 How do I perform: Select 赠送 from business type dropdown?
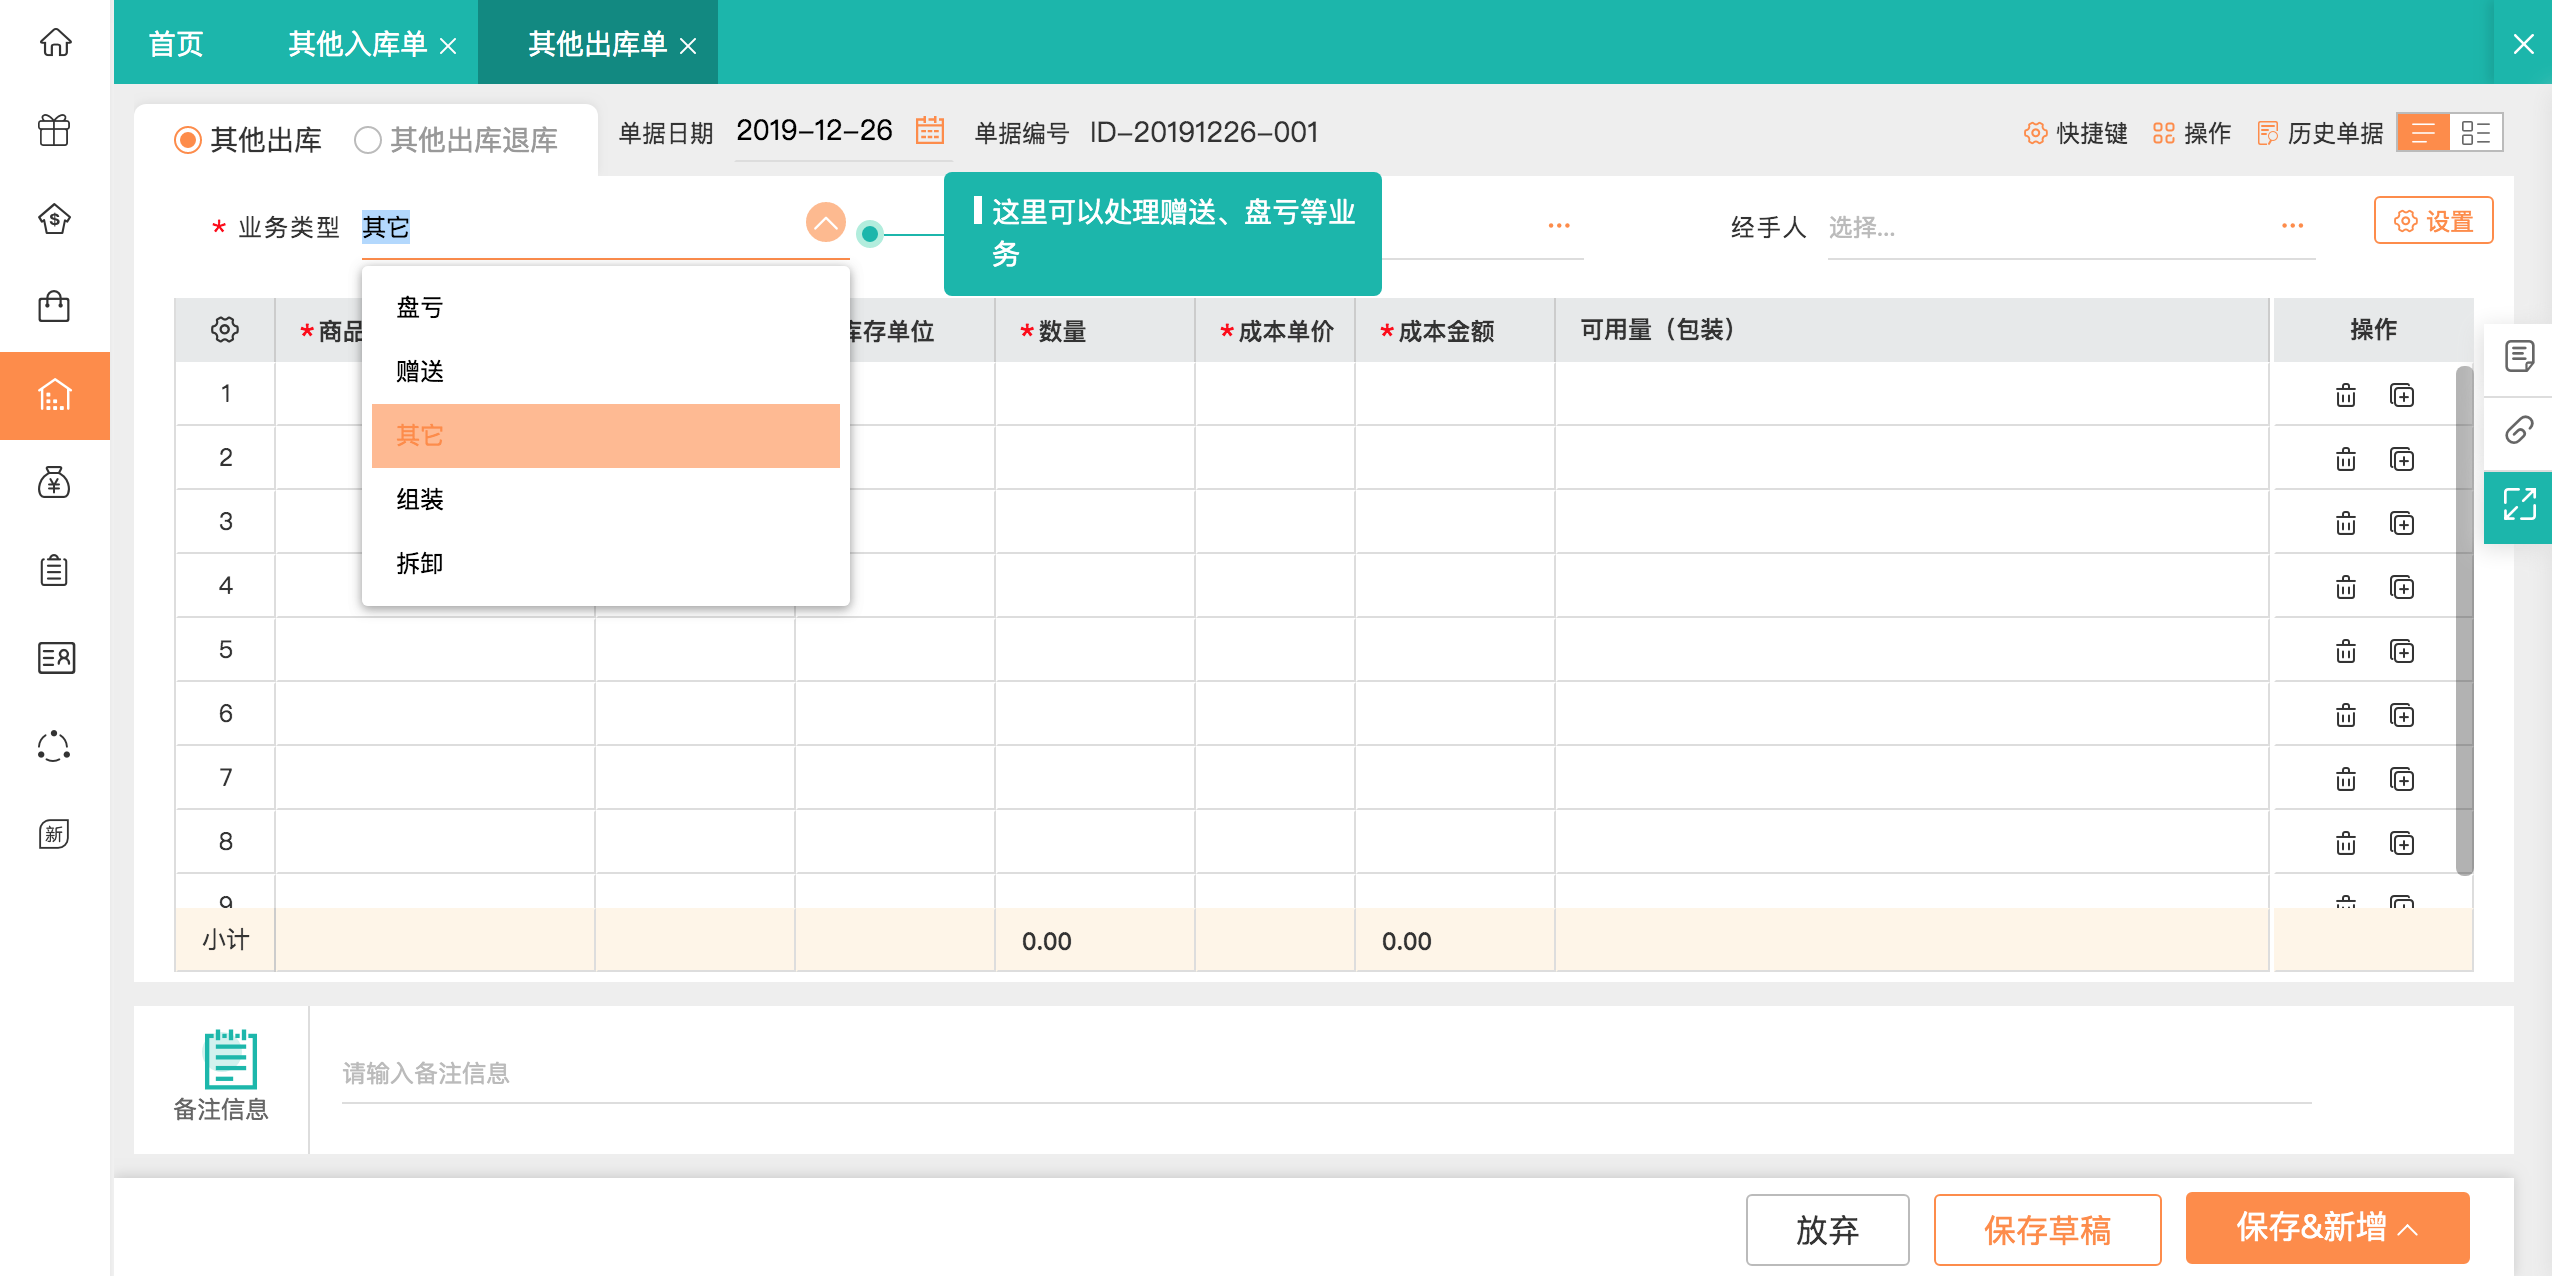[420, 371]
